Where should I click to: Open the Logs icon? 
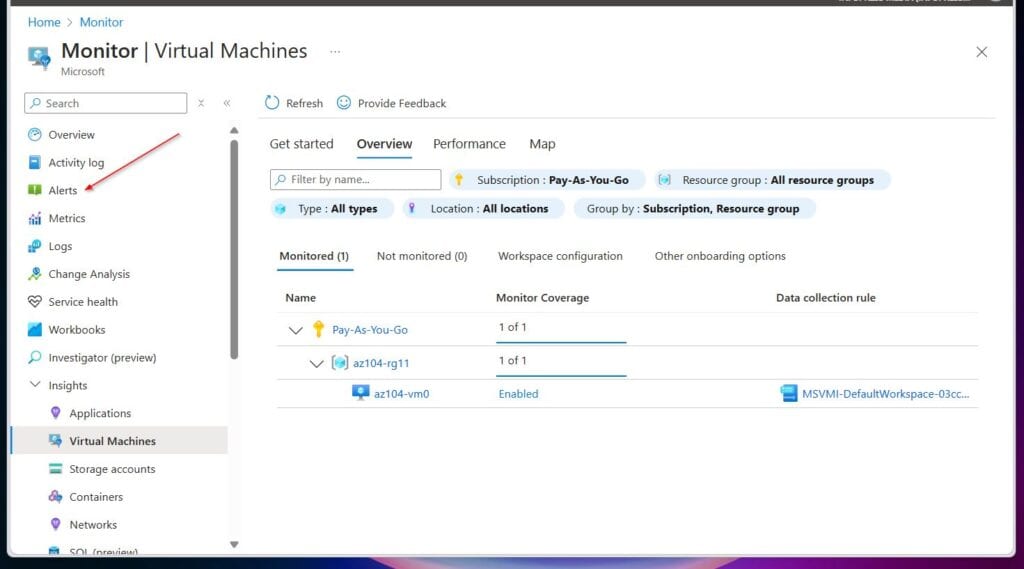pyautogui.click(x=35, y=246)
